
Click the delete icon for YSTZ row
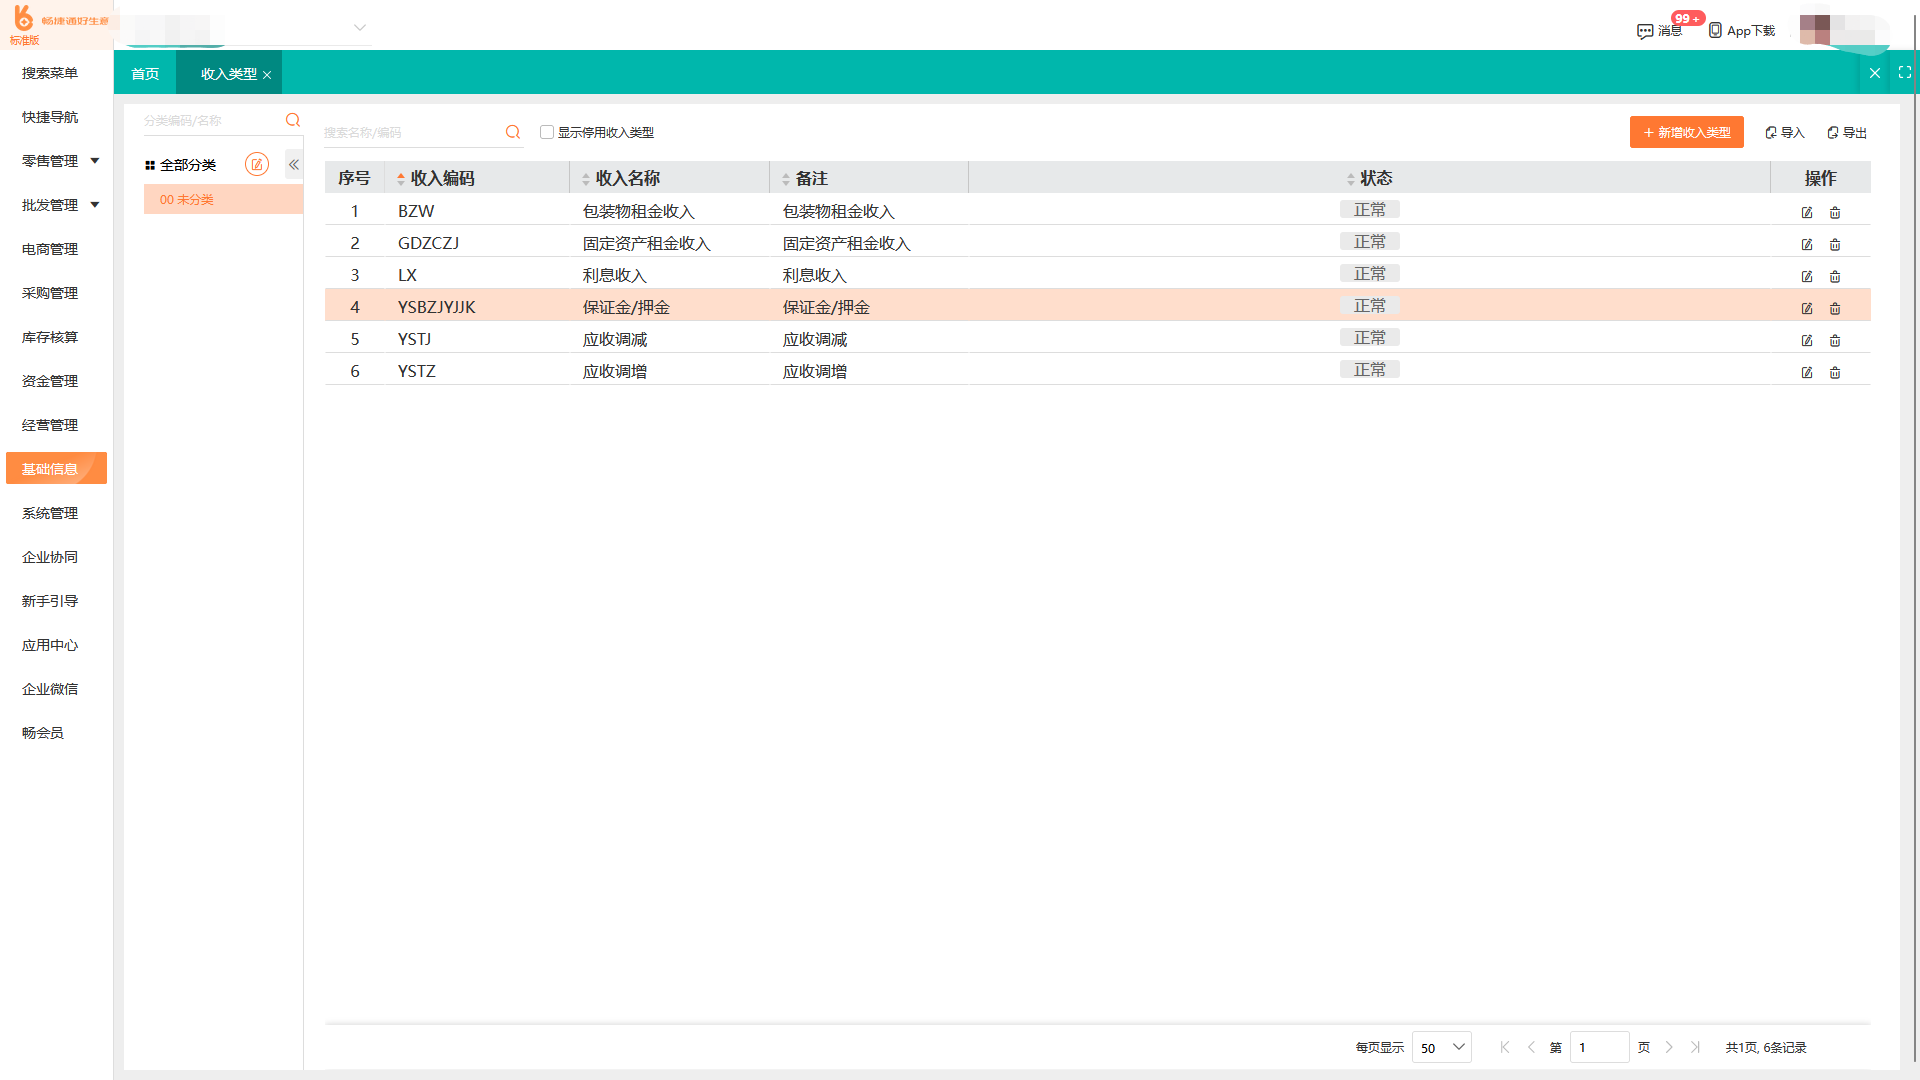coord(1834,371)
